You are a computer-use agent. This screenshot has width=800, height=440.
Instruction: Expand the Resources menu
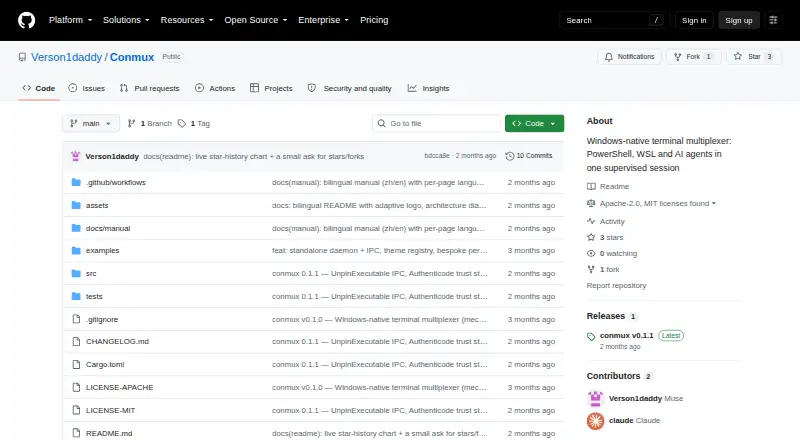[187, 20]
